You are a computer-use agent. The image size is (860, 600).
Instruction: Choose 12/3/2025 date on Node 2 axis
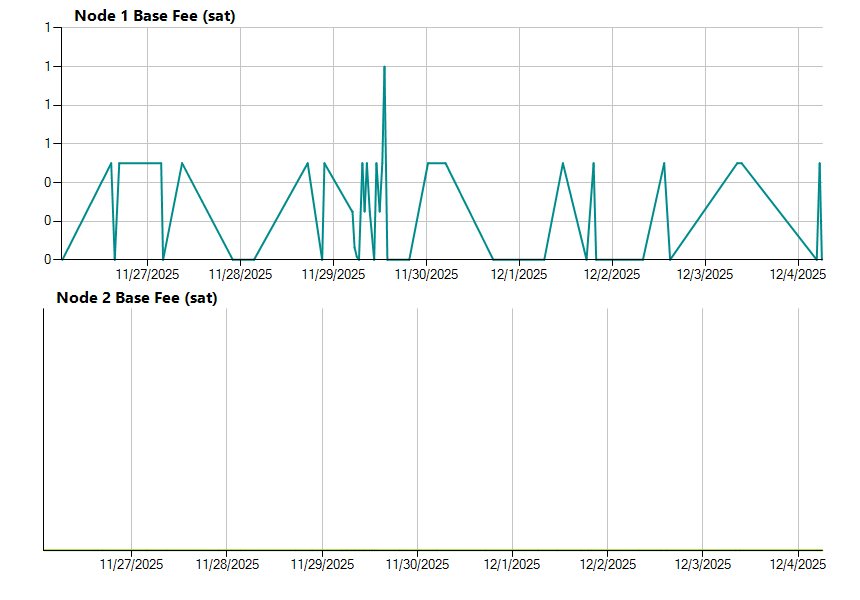point(702,564)
